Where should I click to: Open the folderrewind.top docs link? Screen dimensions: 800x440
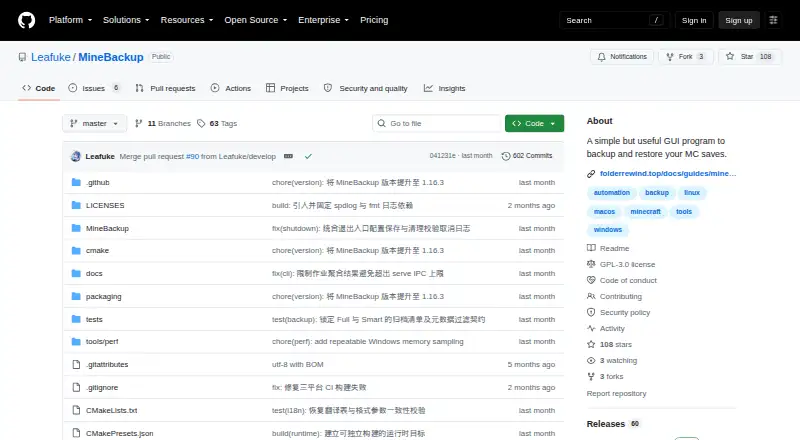coord(668,174)
